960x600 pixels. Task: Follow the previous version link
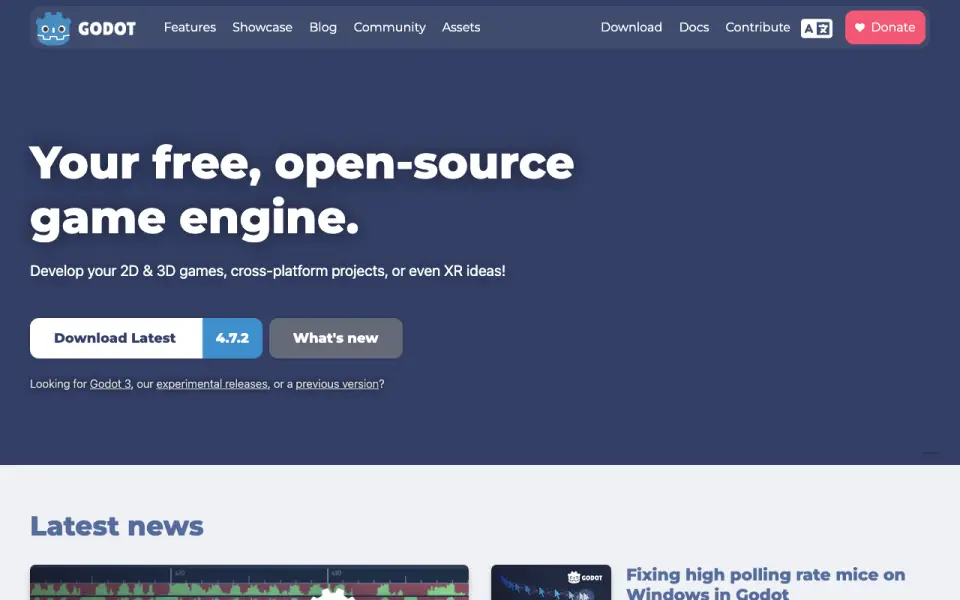click(337, 384)
